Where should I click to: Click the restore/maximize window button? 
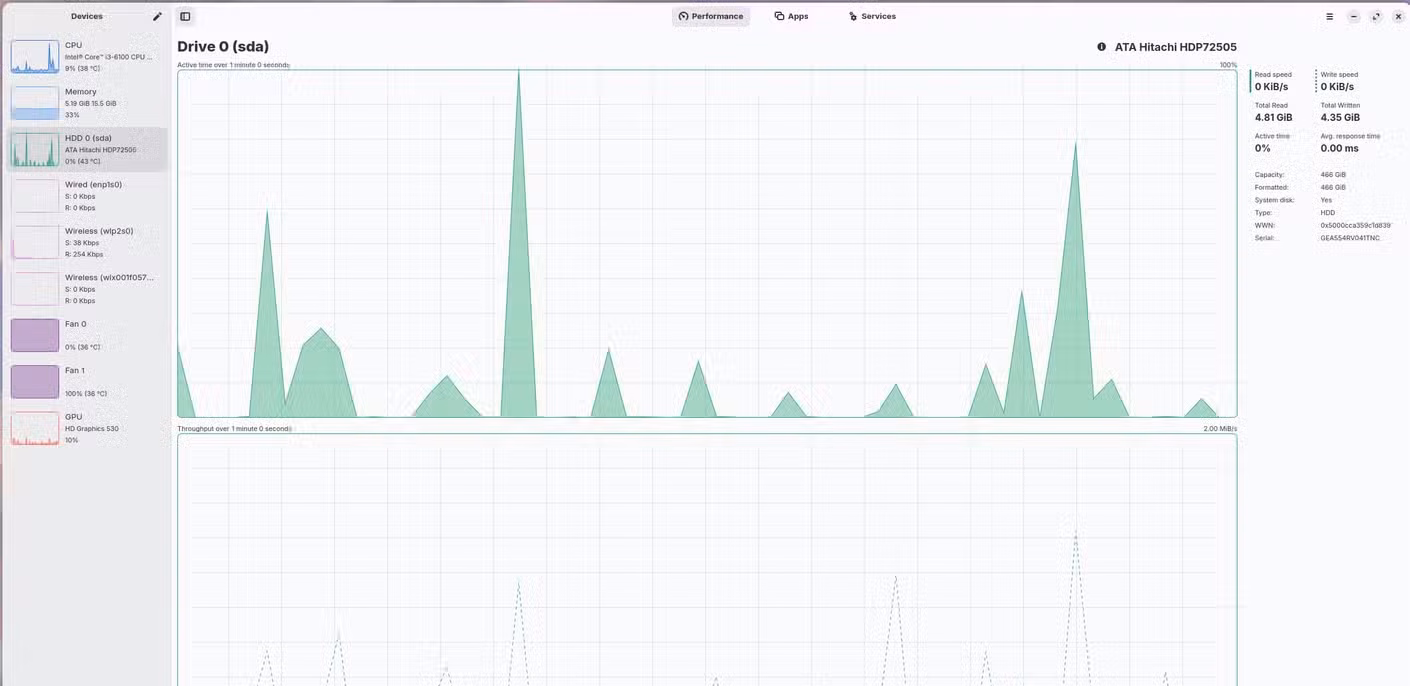coord(1376,16)
